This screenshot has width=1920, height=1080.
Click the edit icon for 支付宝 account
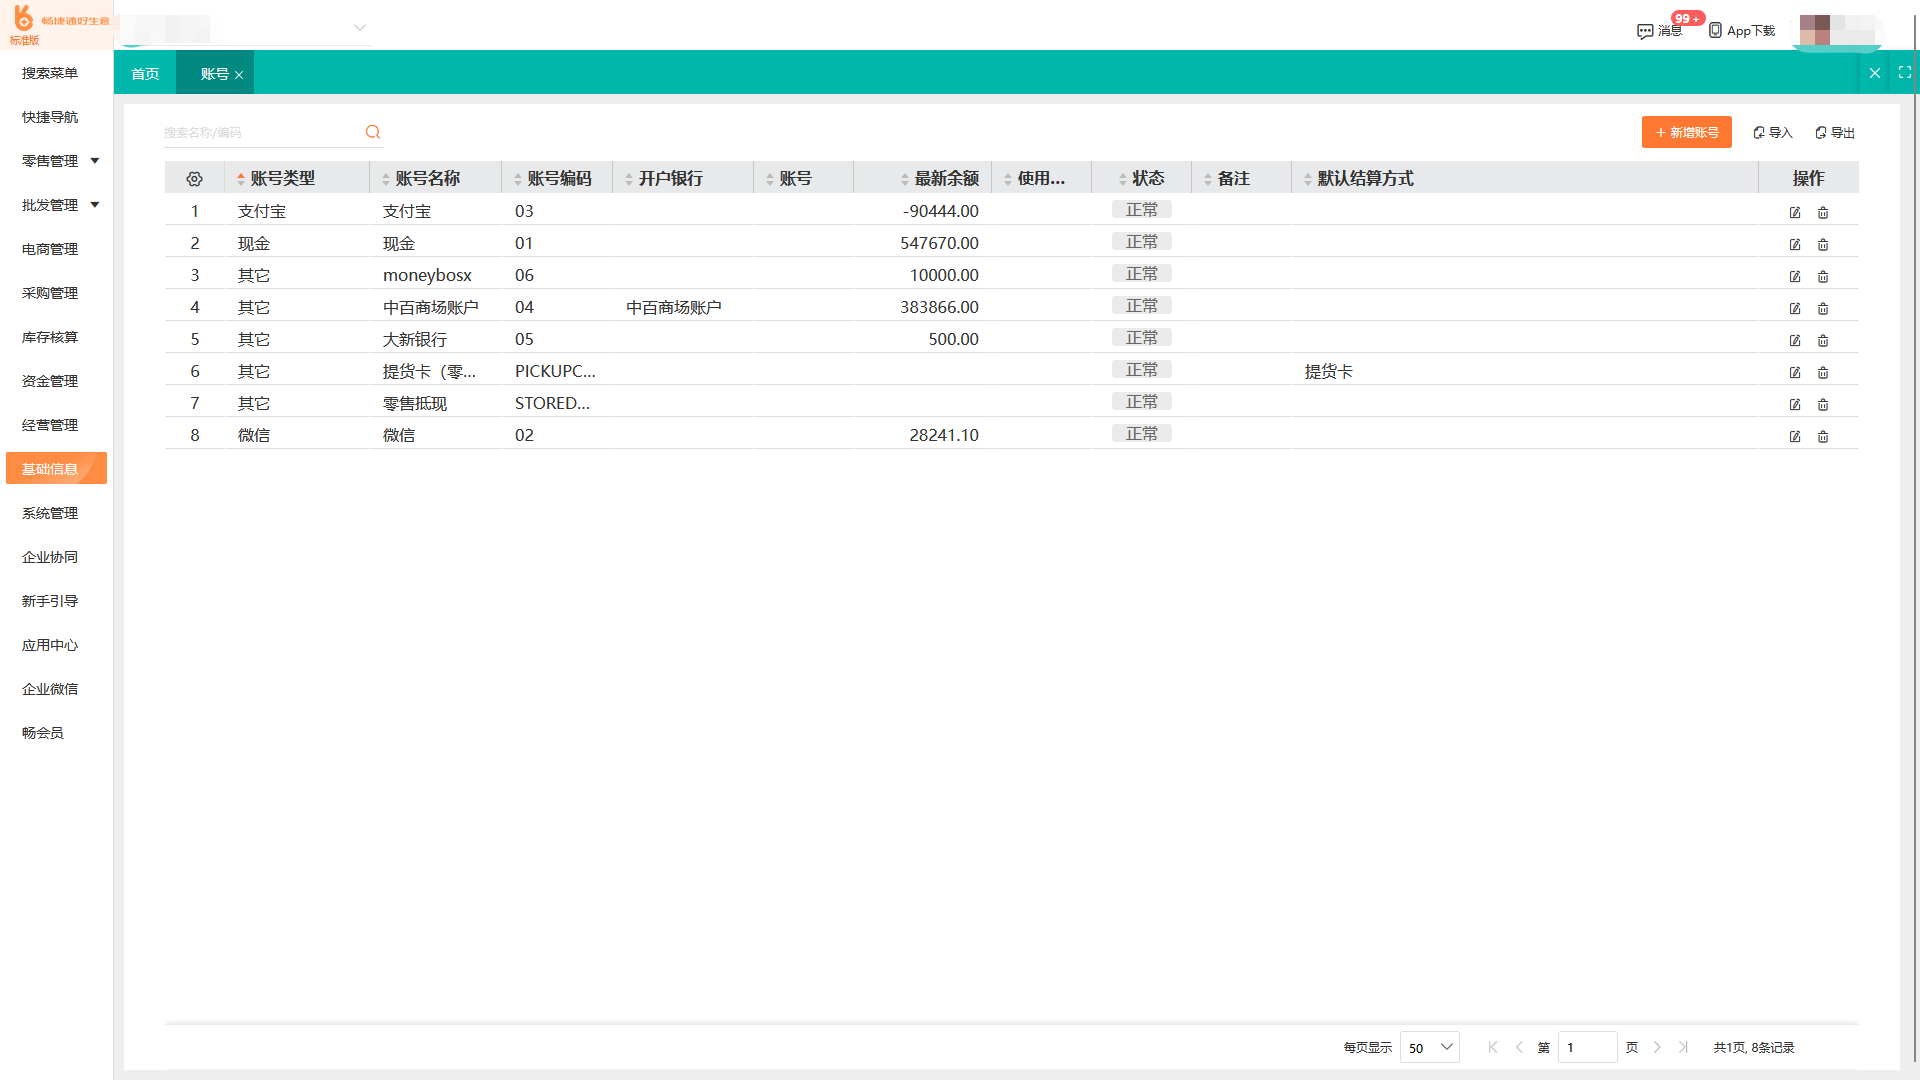point(1795,212)
